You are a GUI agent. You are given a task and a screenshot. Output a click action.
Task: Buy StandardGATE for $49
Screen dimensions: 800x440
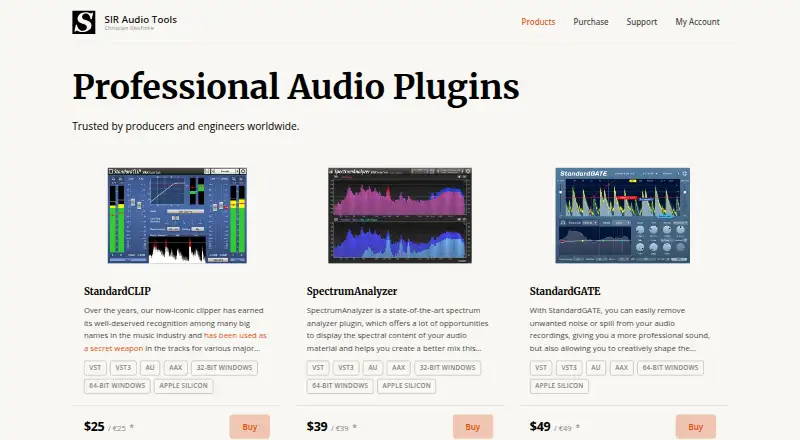(x=695, y=427)
